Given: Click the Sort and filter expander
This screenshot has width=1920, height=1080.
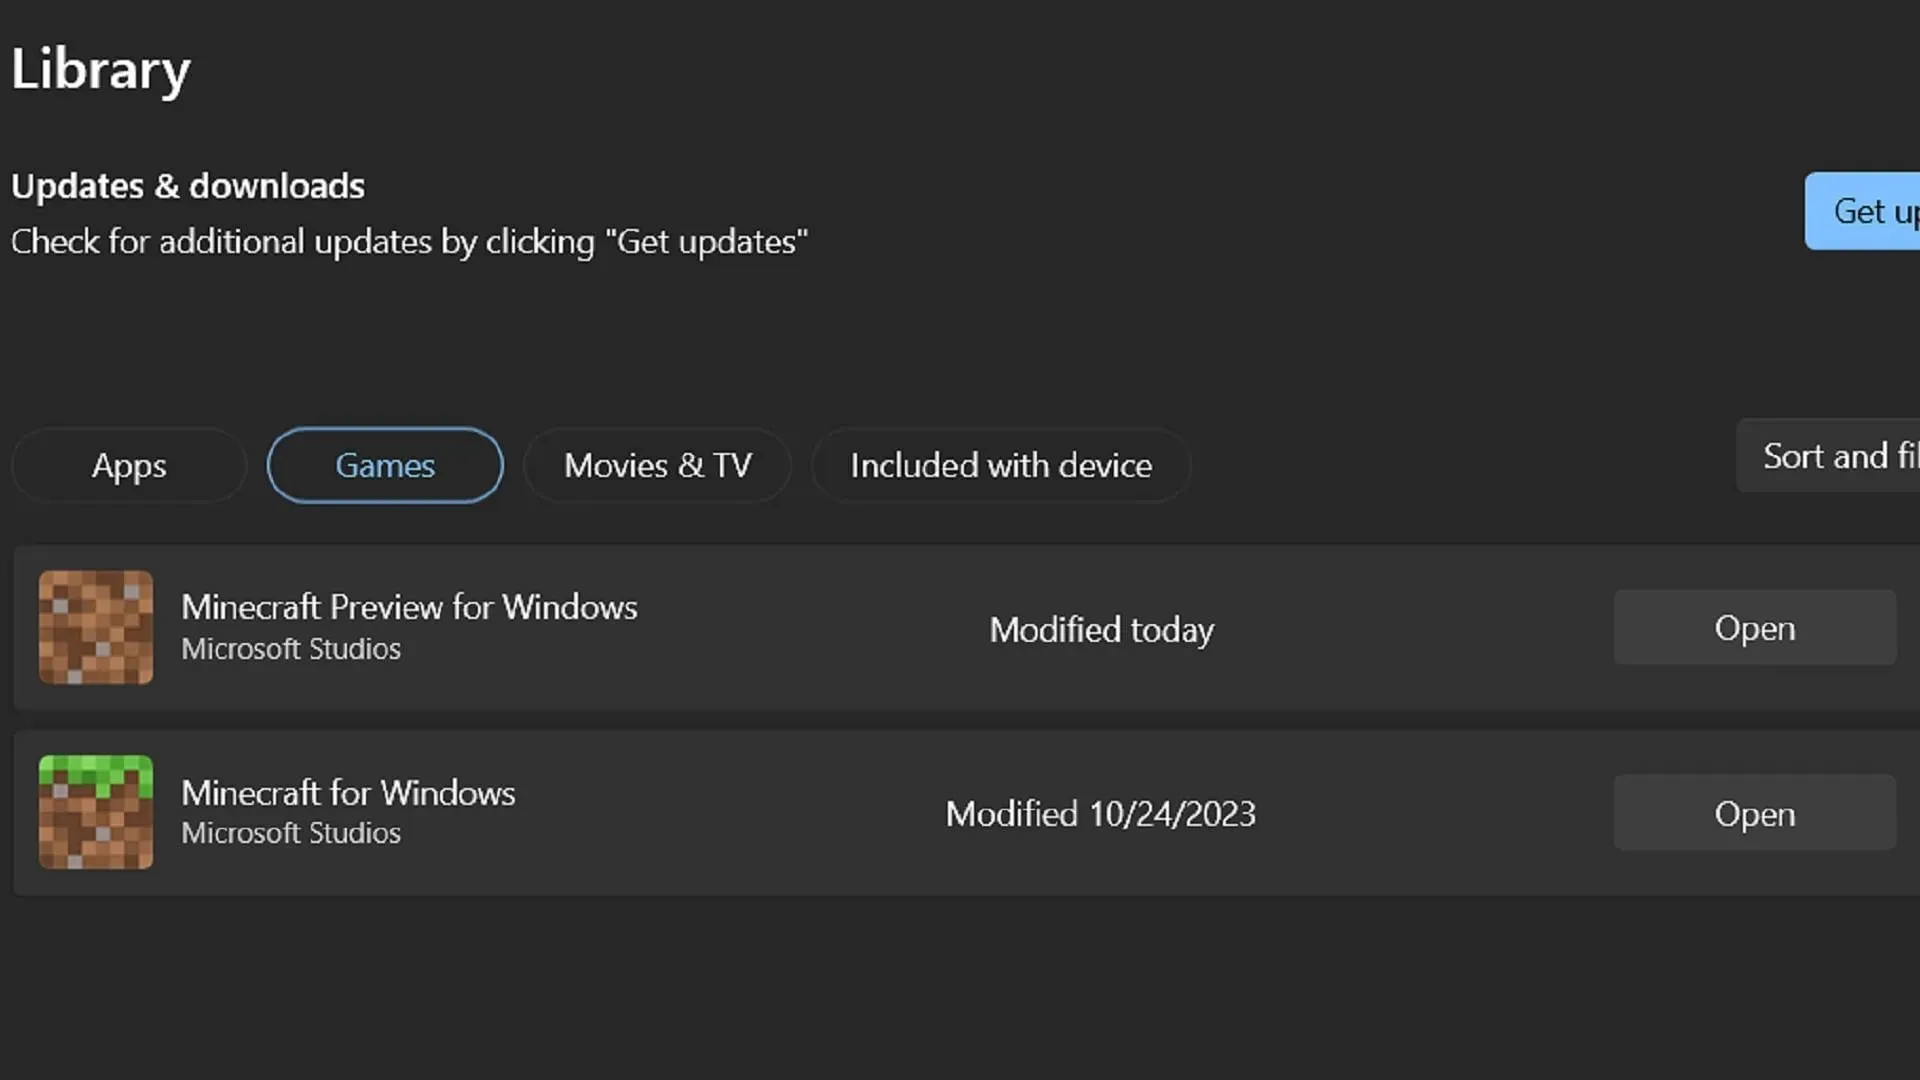Looking at the screenshot, I should click(1845, 456).
